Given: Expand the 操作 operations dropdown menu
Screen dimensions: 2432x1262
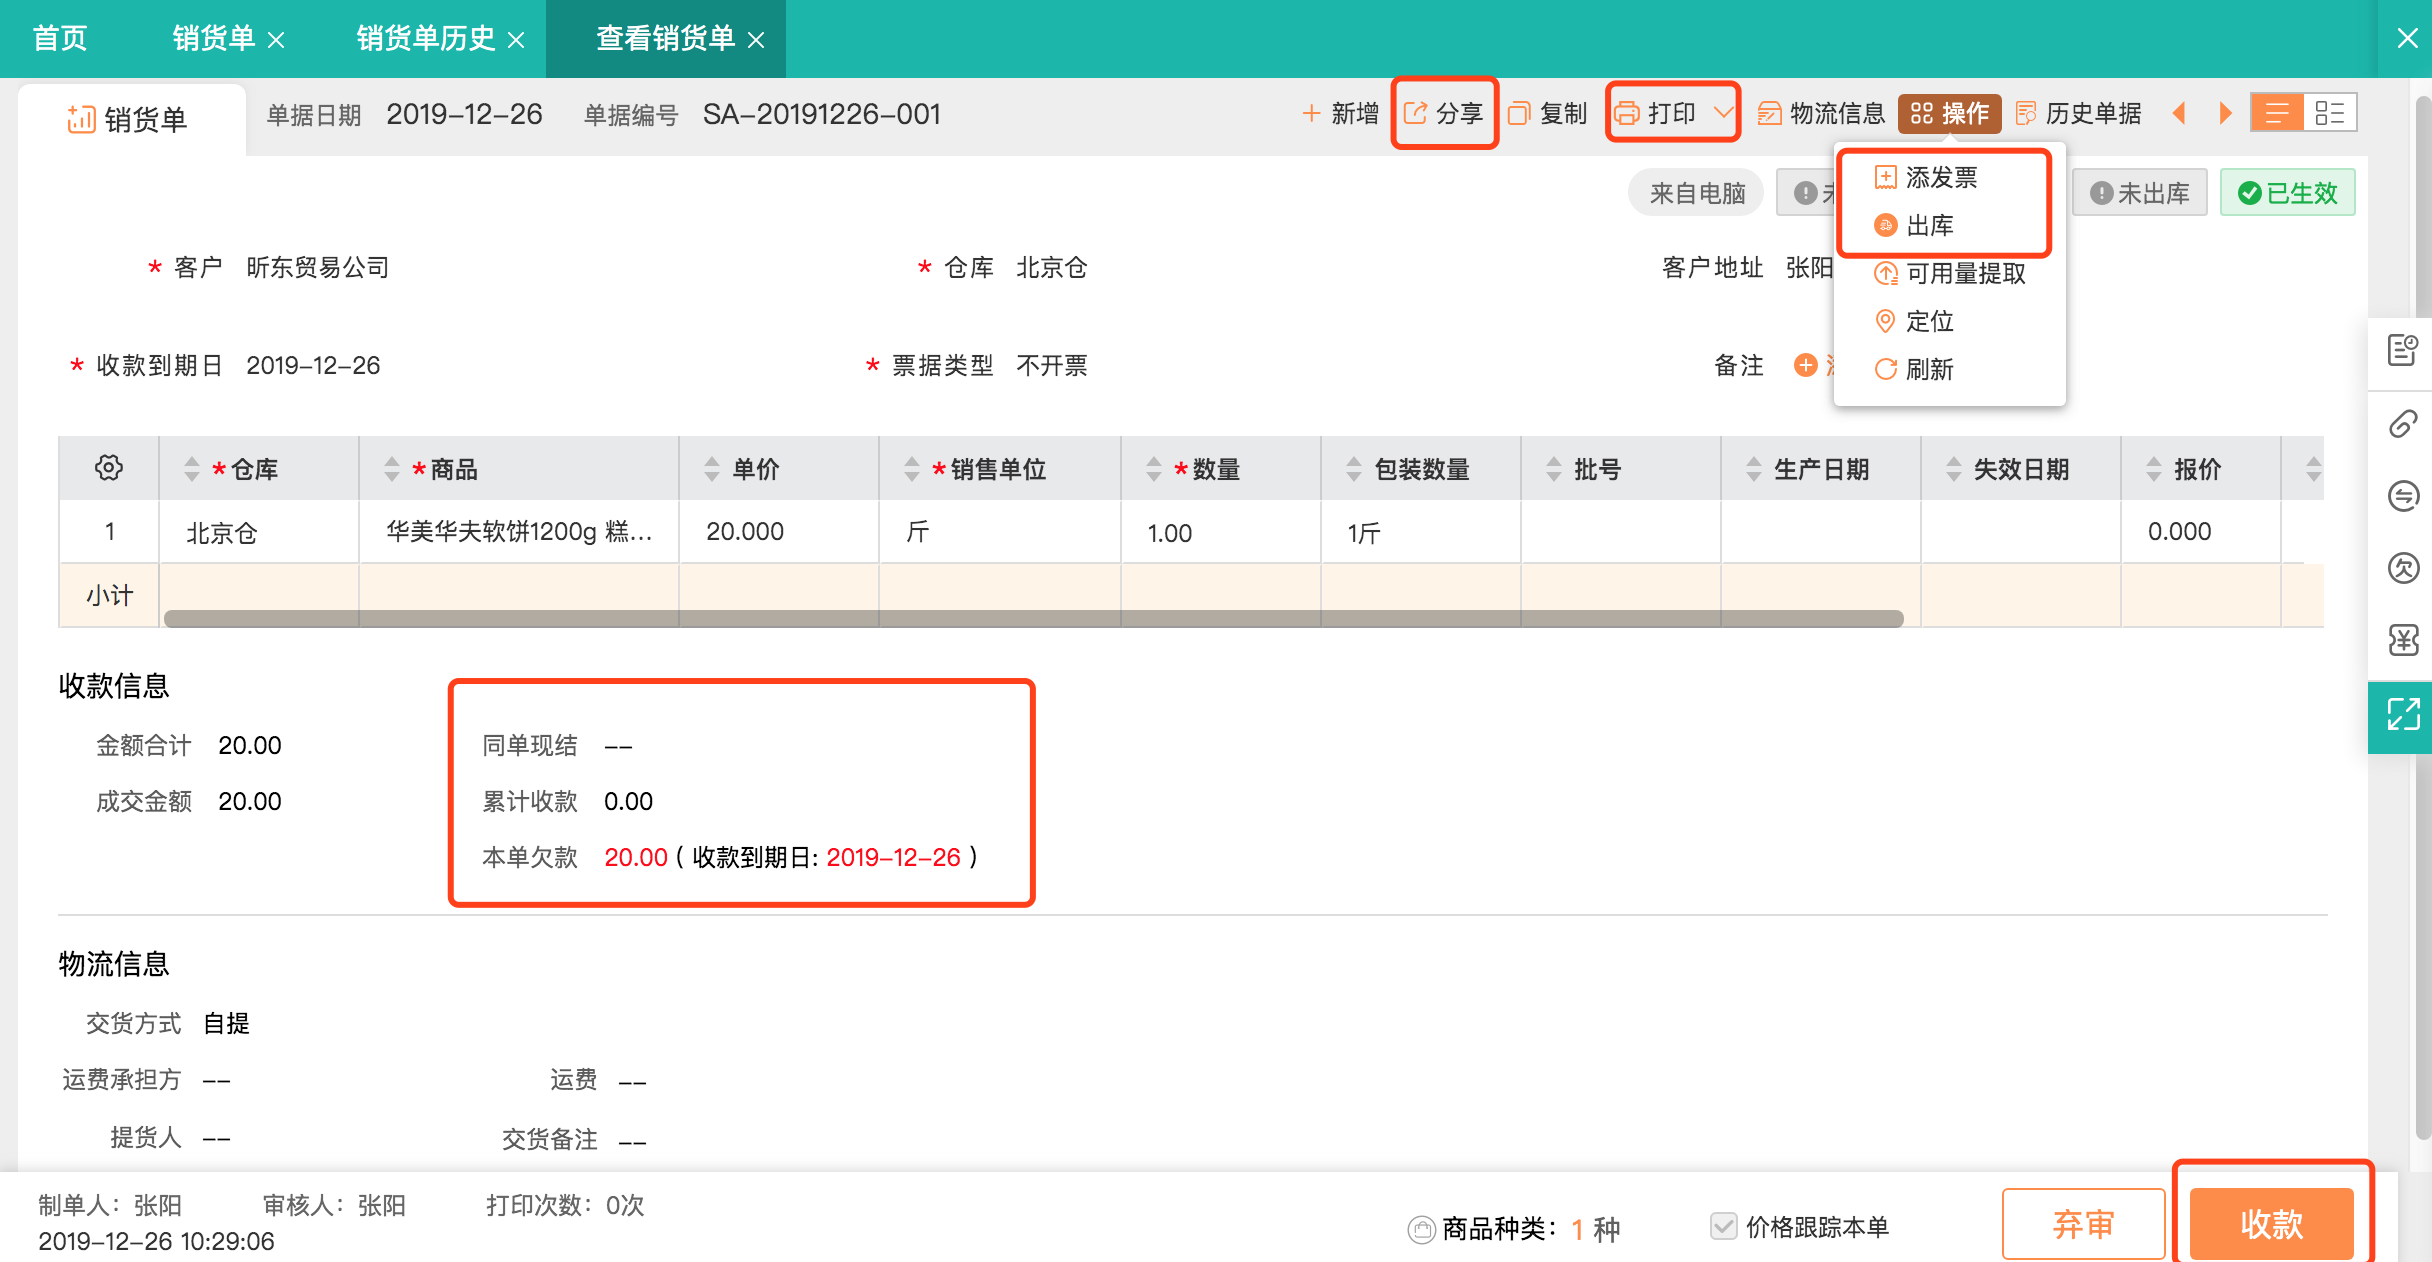Looking at the screenshot, I should click(1948, 113).
